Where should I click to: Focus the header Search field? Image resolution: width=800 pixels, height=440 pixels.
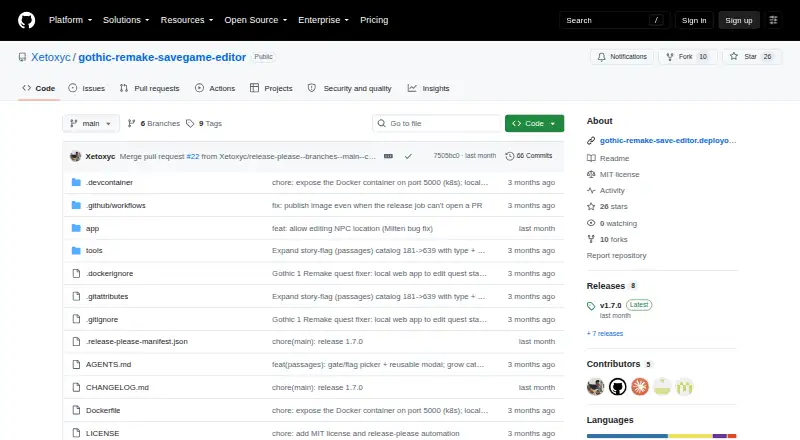(614, 20)
